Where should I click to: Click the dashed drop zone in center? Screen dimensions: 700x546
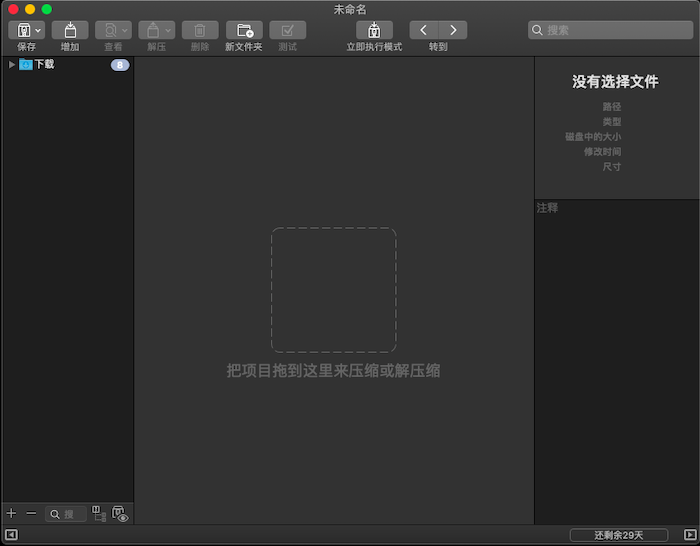[x=333, y=290]
